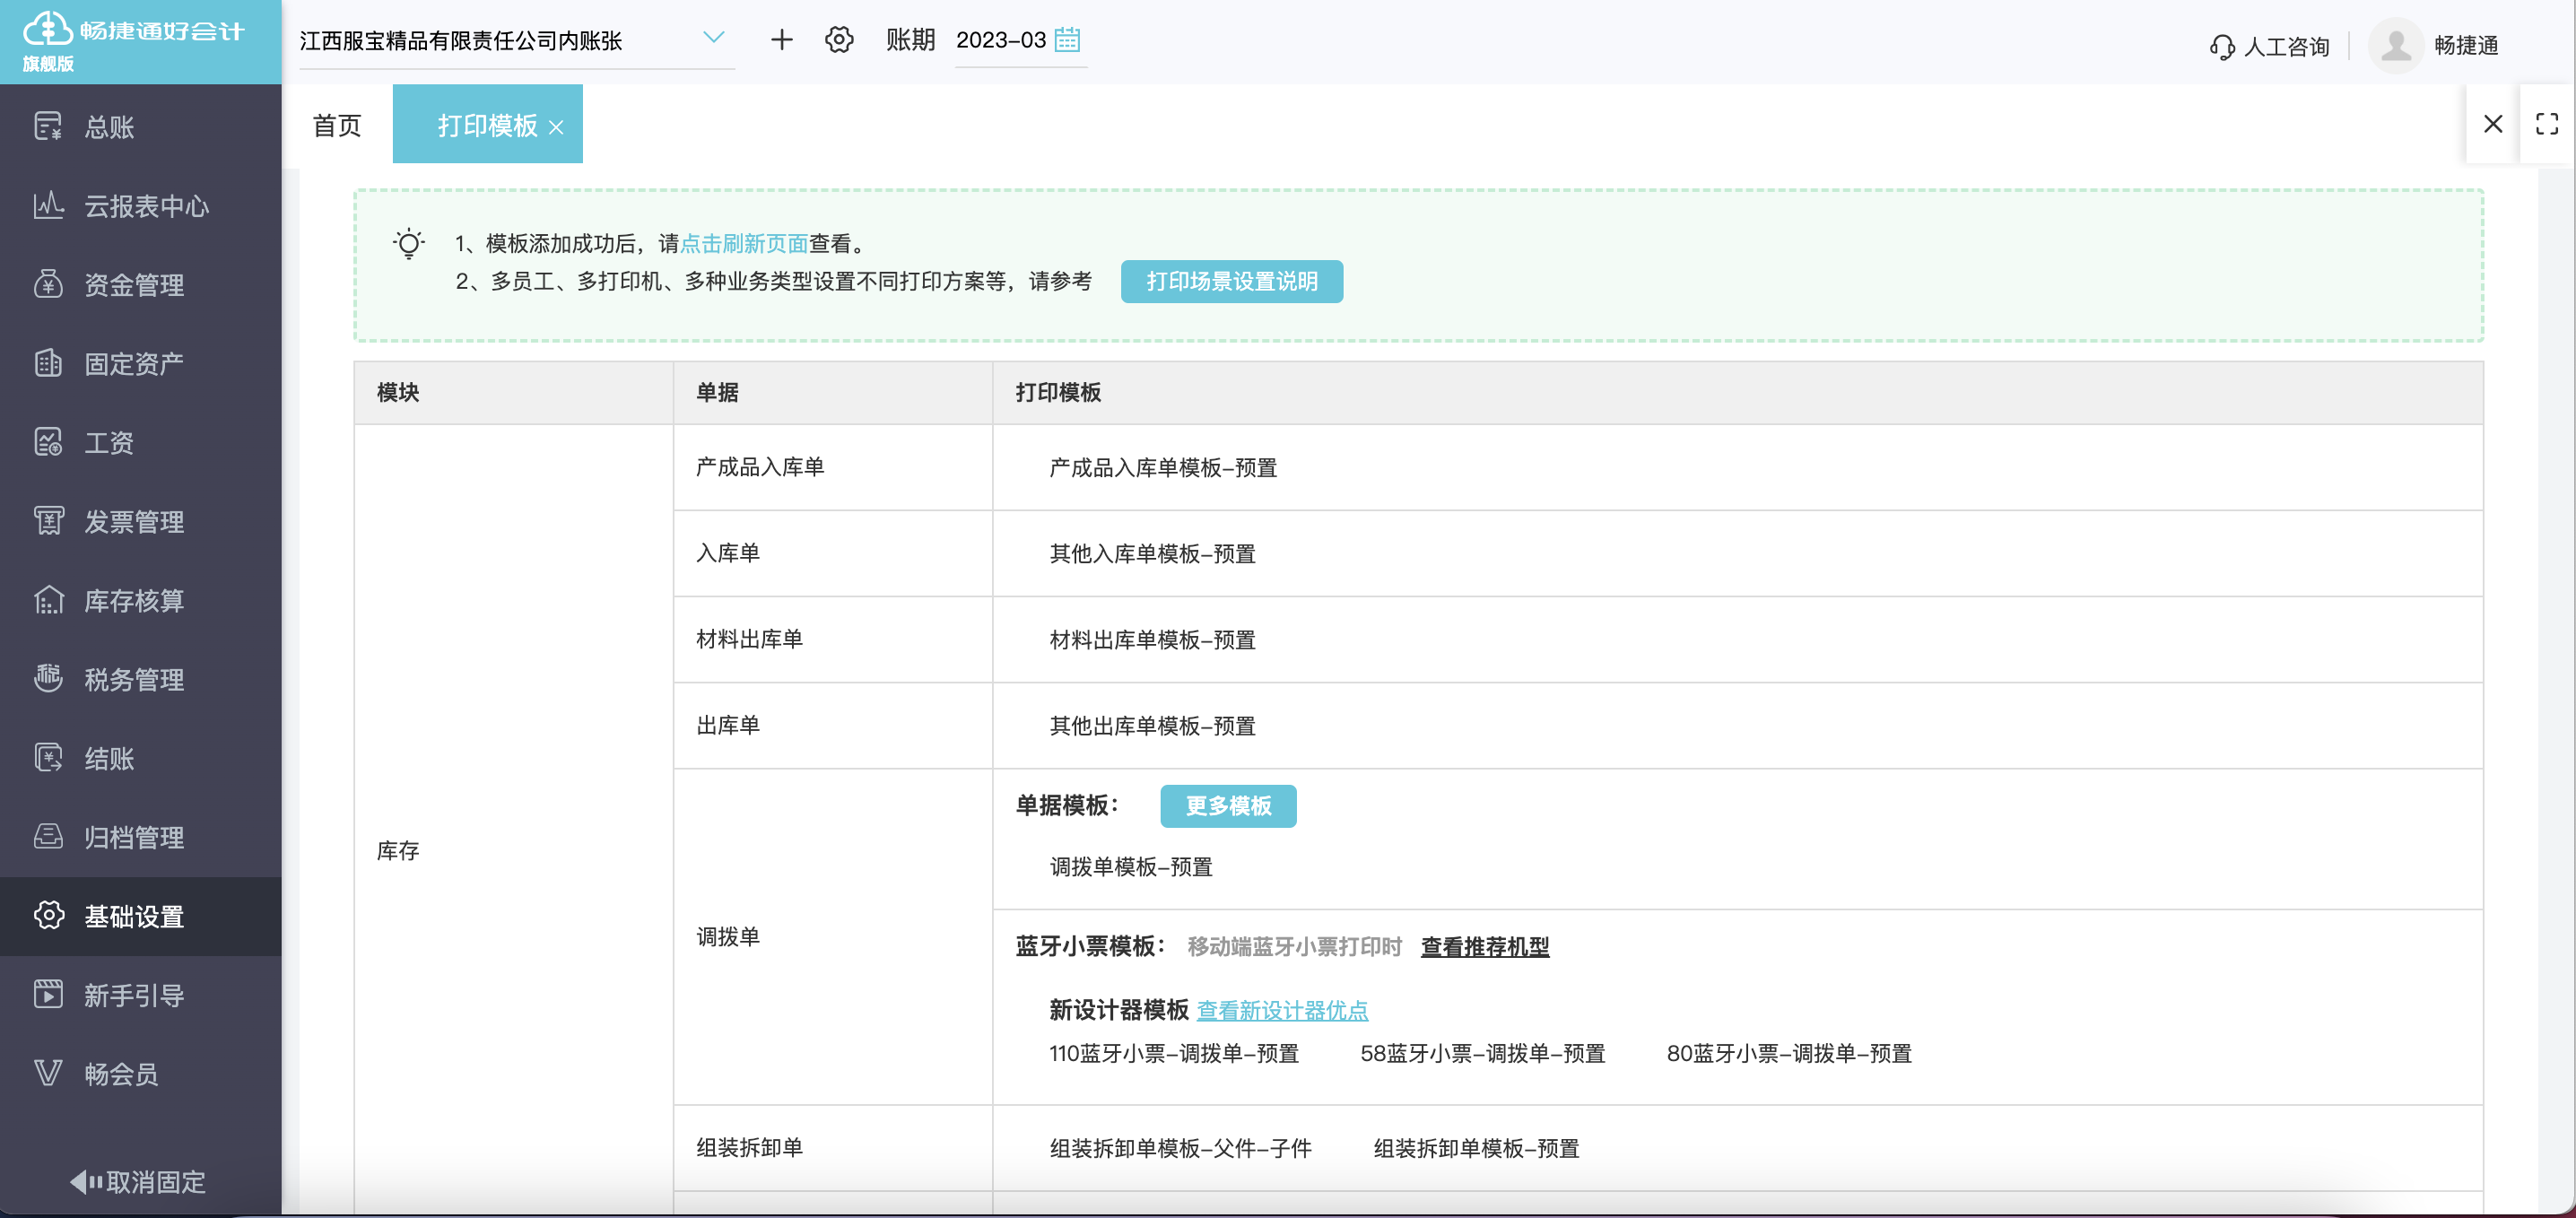The width and height of the screenshot is (2576, 1218).
Task: Click 首页 tab to go home
Action: tap(336, 125)
